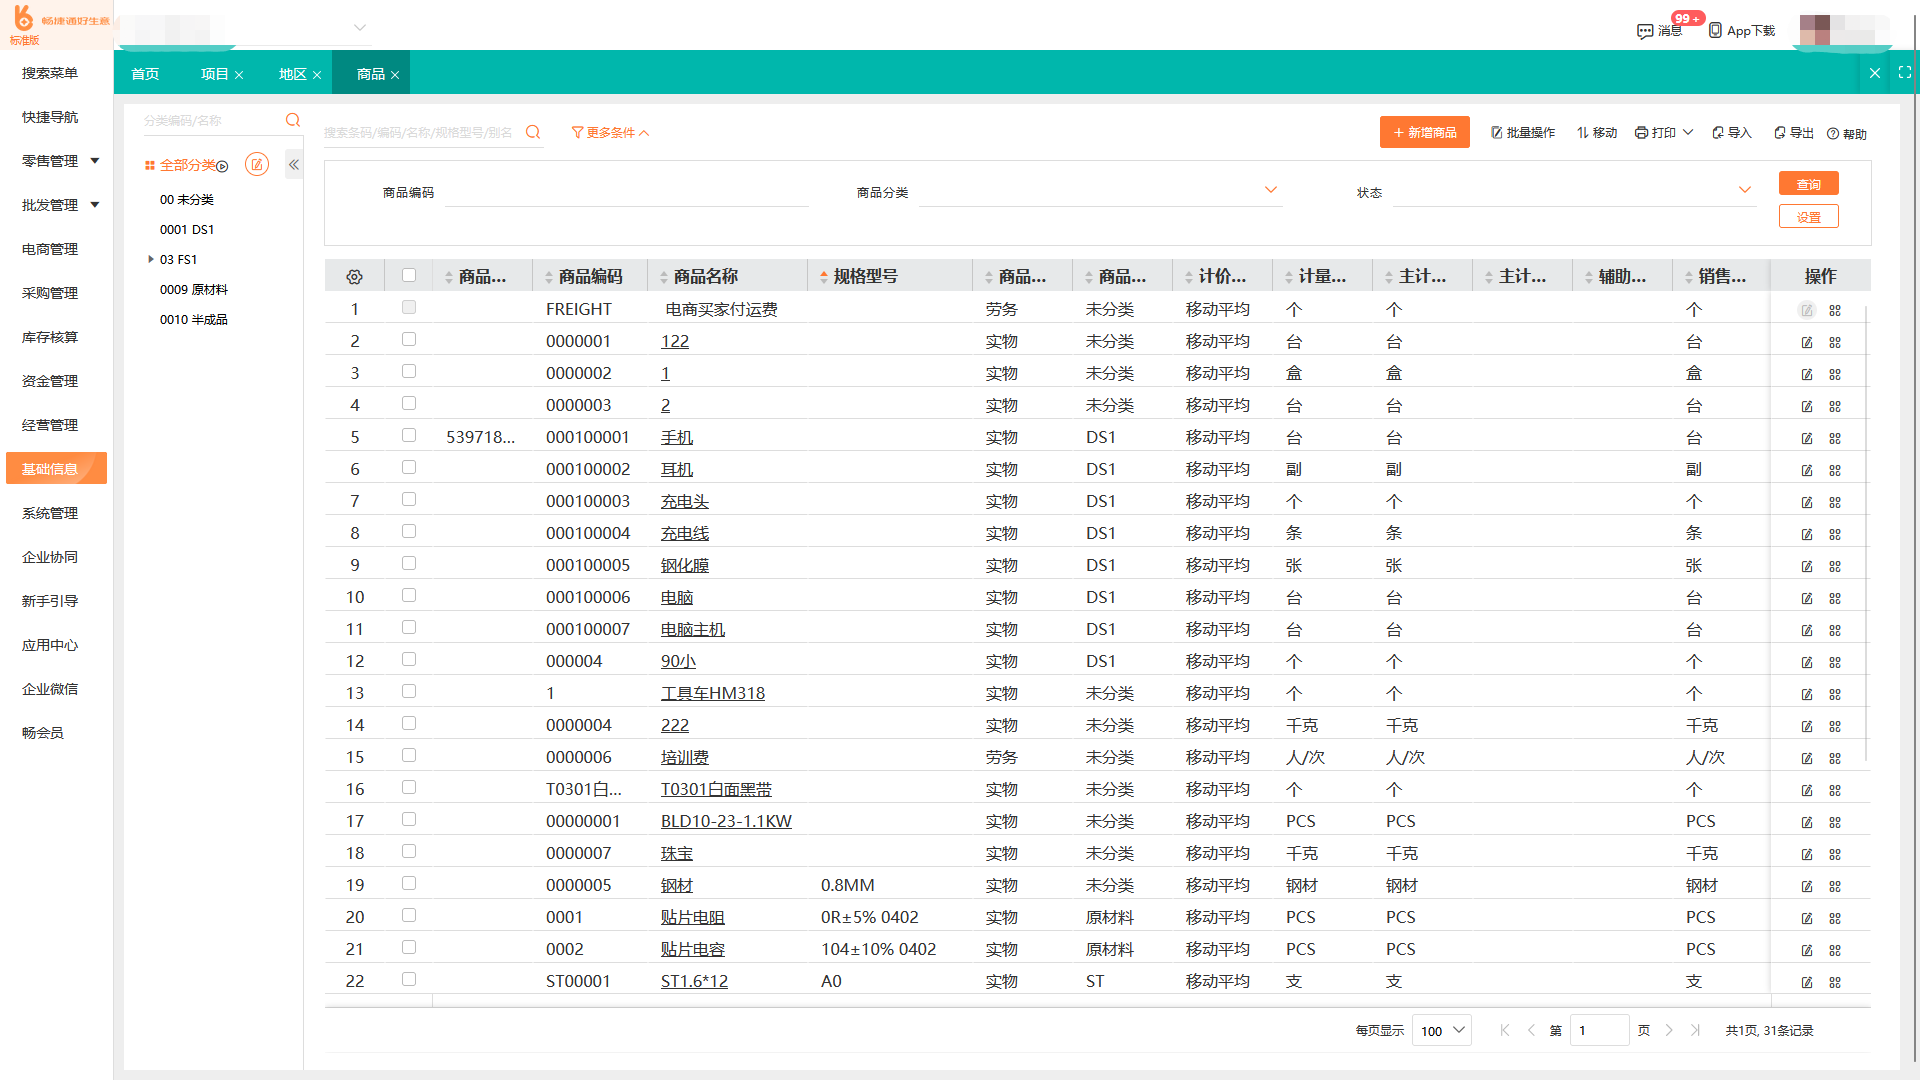
Task: Select checkbox for row 5 商品
Action: point(410,435)
